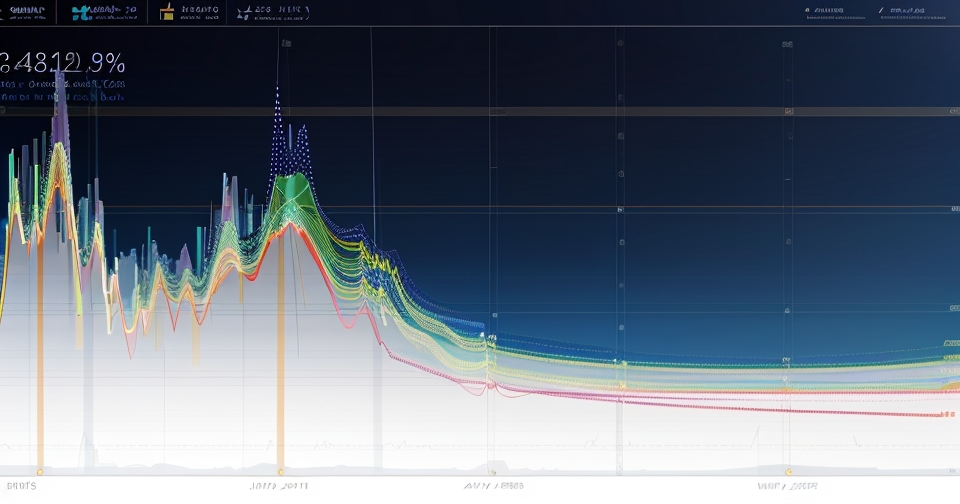Image resolution: width=960 pixels, height=504 pixels.
Task: Click the slash pen icon at top right
Action: (881, 12)
